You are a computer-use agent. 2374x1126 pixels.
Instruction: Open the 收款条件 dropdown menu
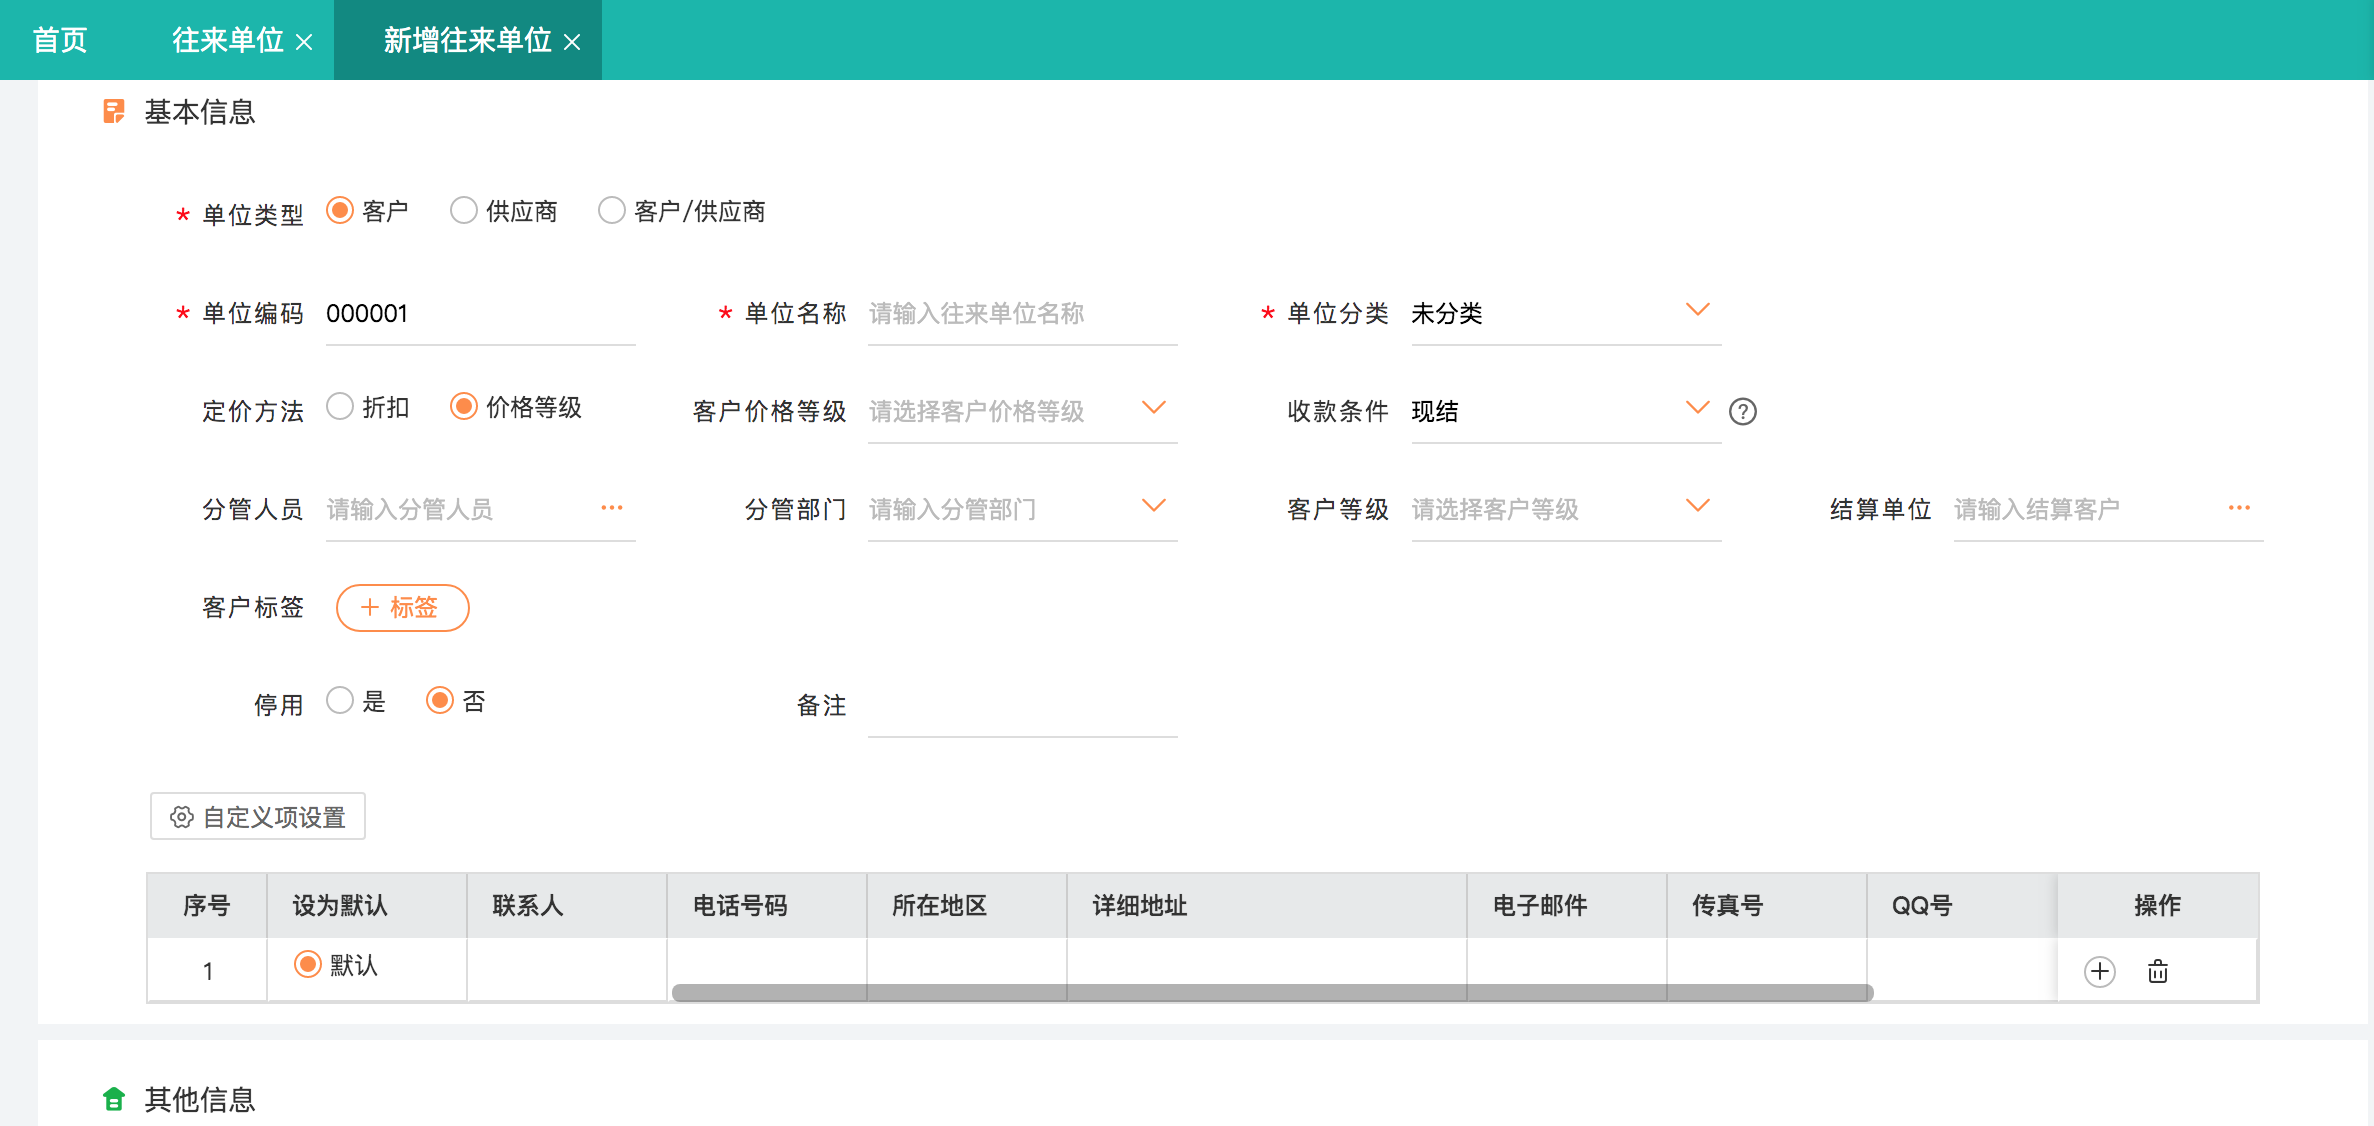(x=1697, y=410)
